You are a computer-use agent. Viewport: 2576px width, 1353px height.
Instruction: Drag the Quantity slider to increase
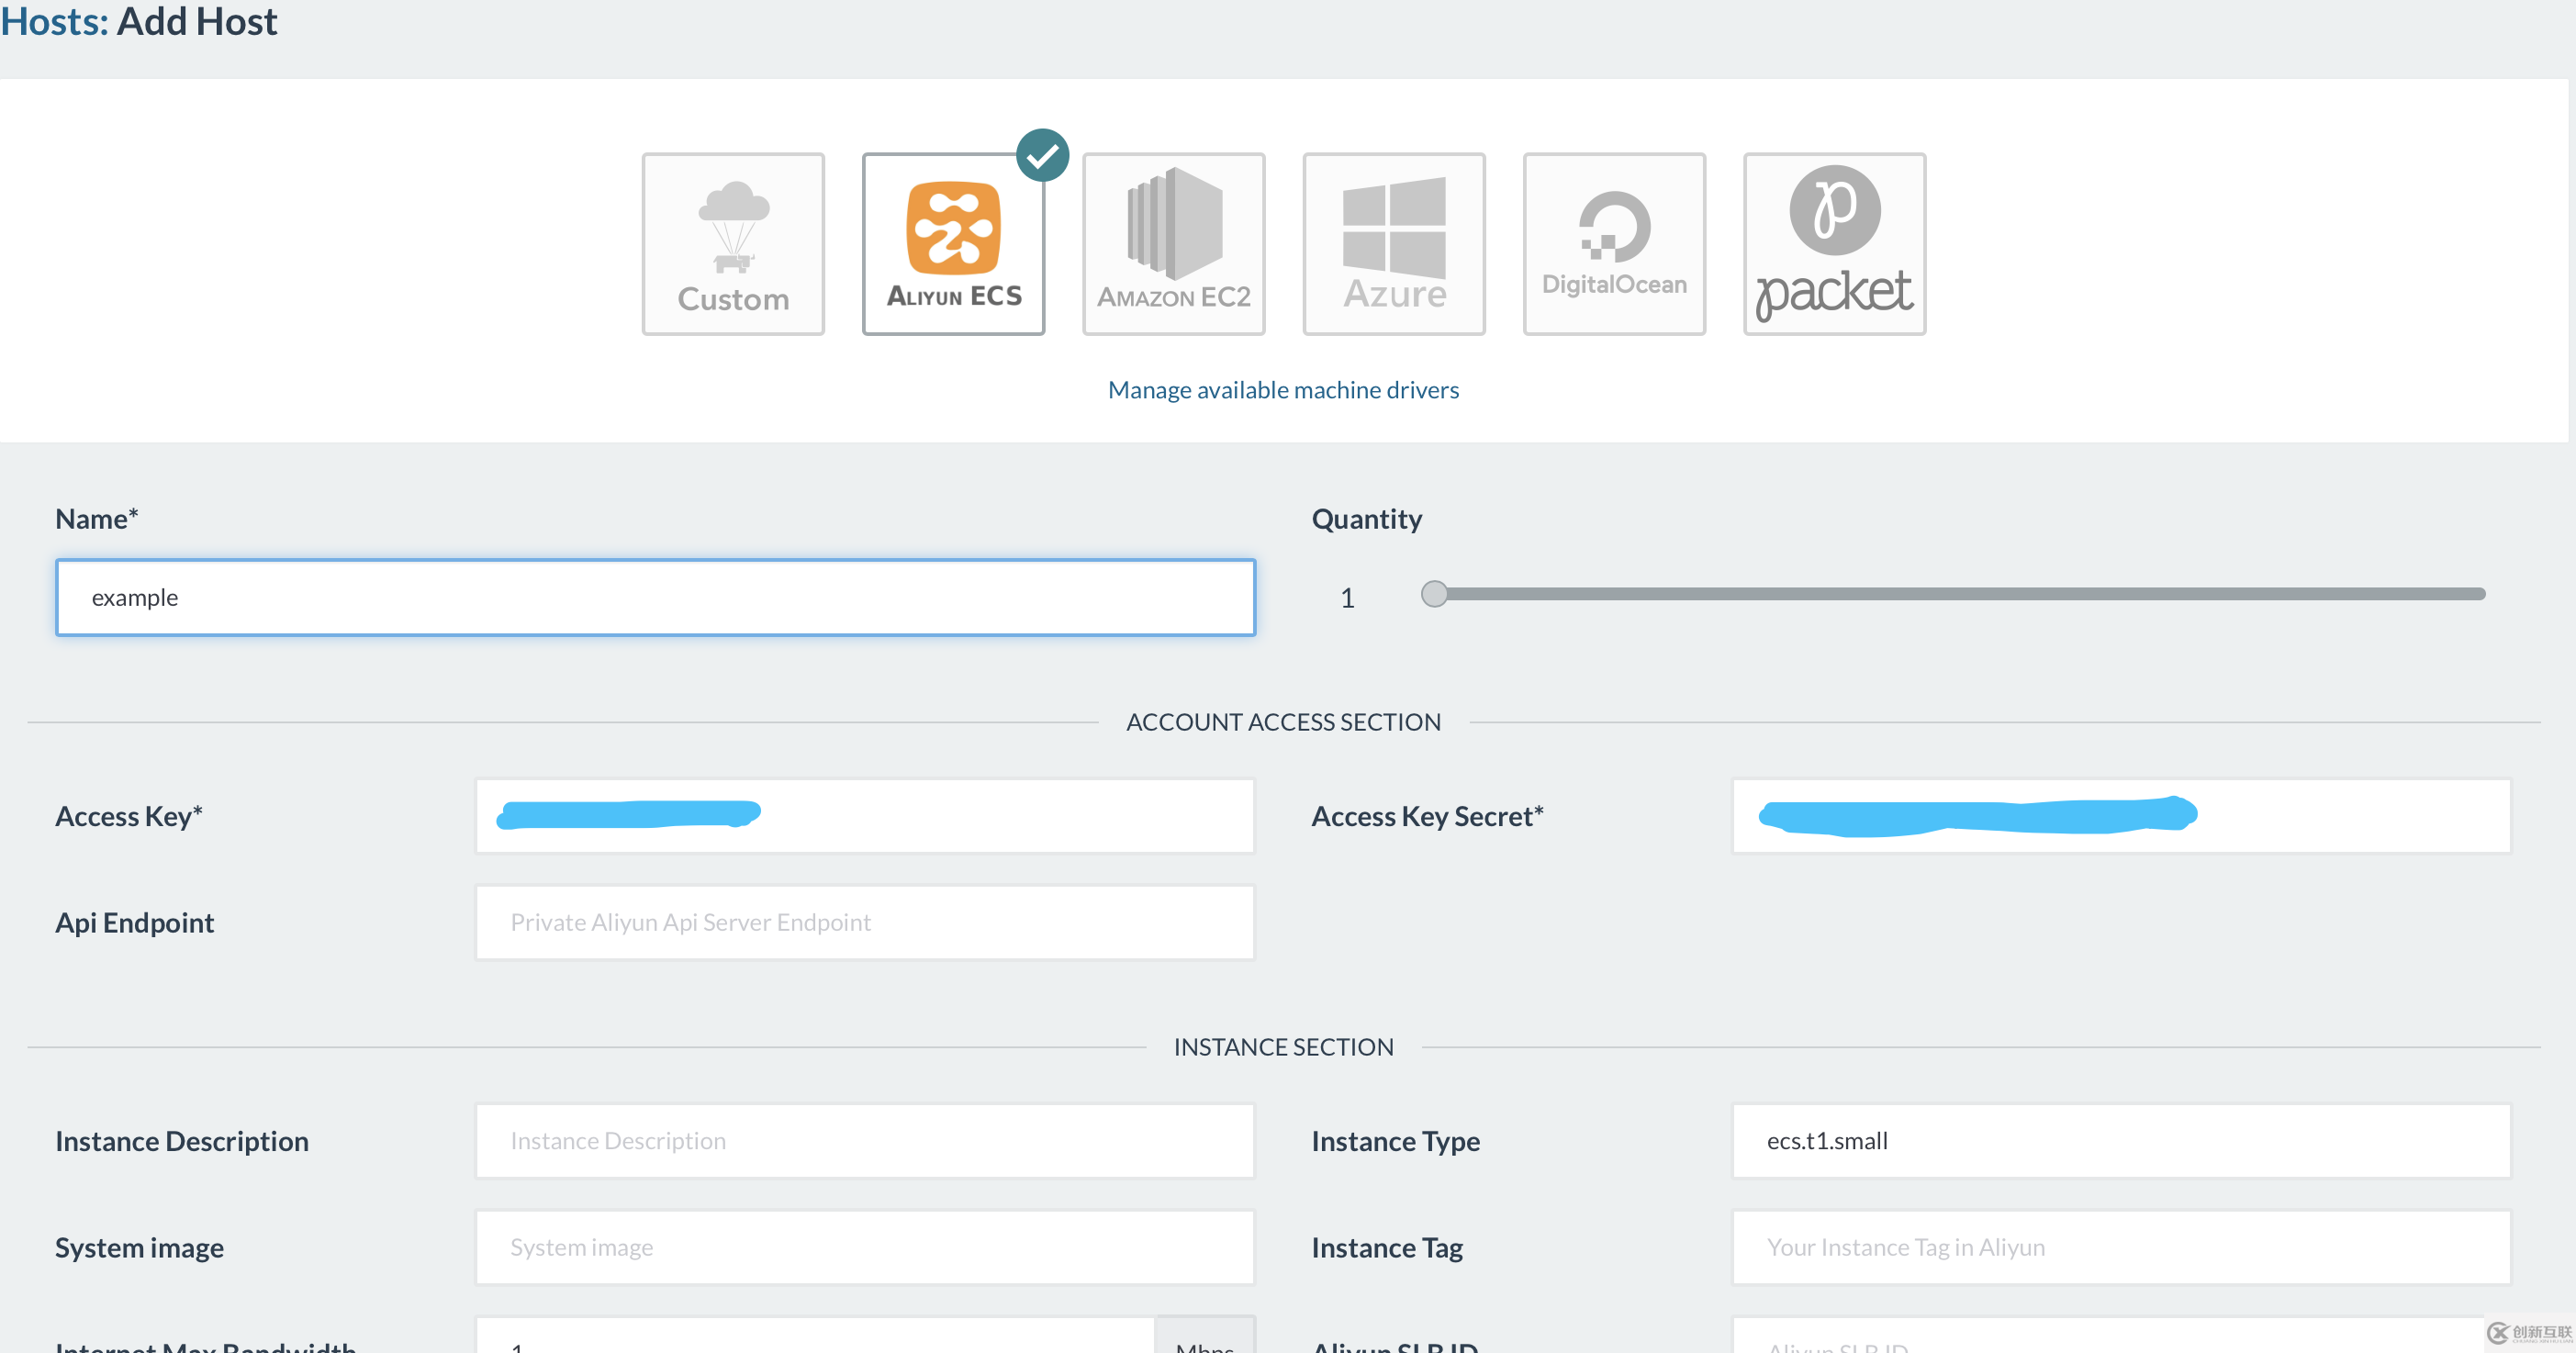click(1438, 593)
